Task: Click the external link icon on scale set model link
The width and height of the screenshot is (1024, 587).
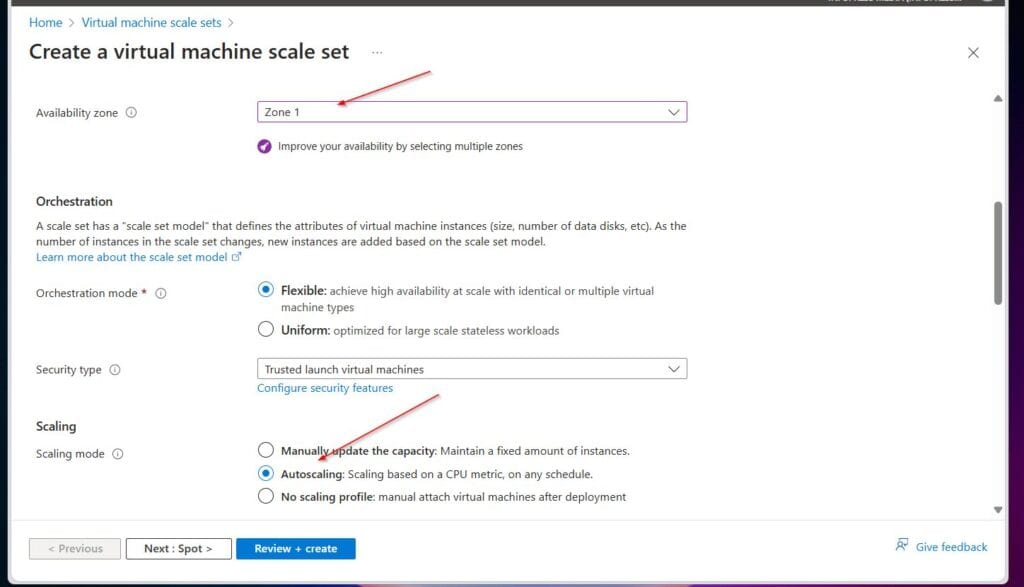Action: tap(239, 257)
